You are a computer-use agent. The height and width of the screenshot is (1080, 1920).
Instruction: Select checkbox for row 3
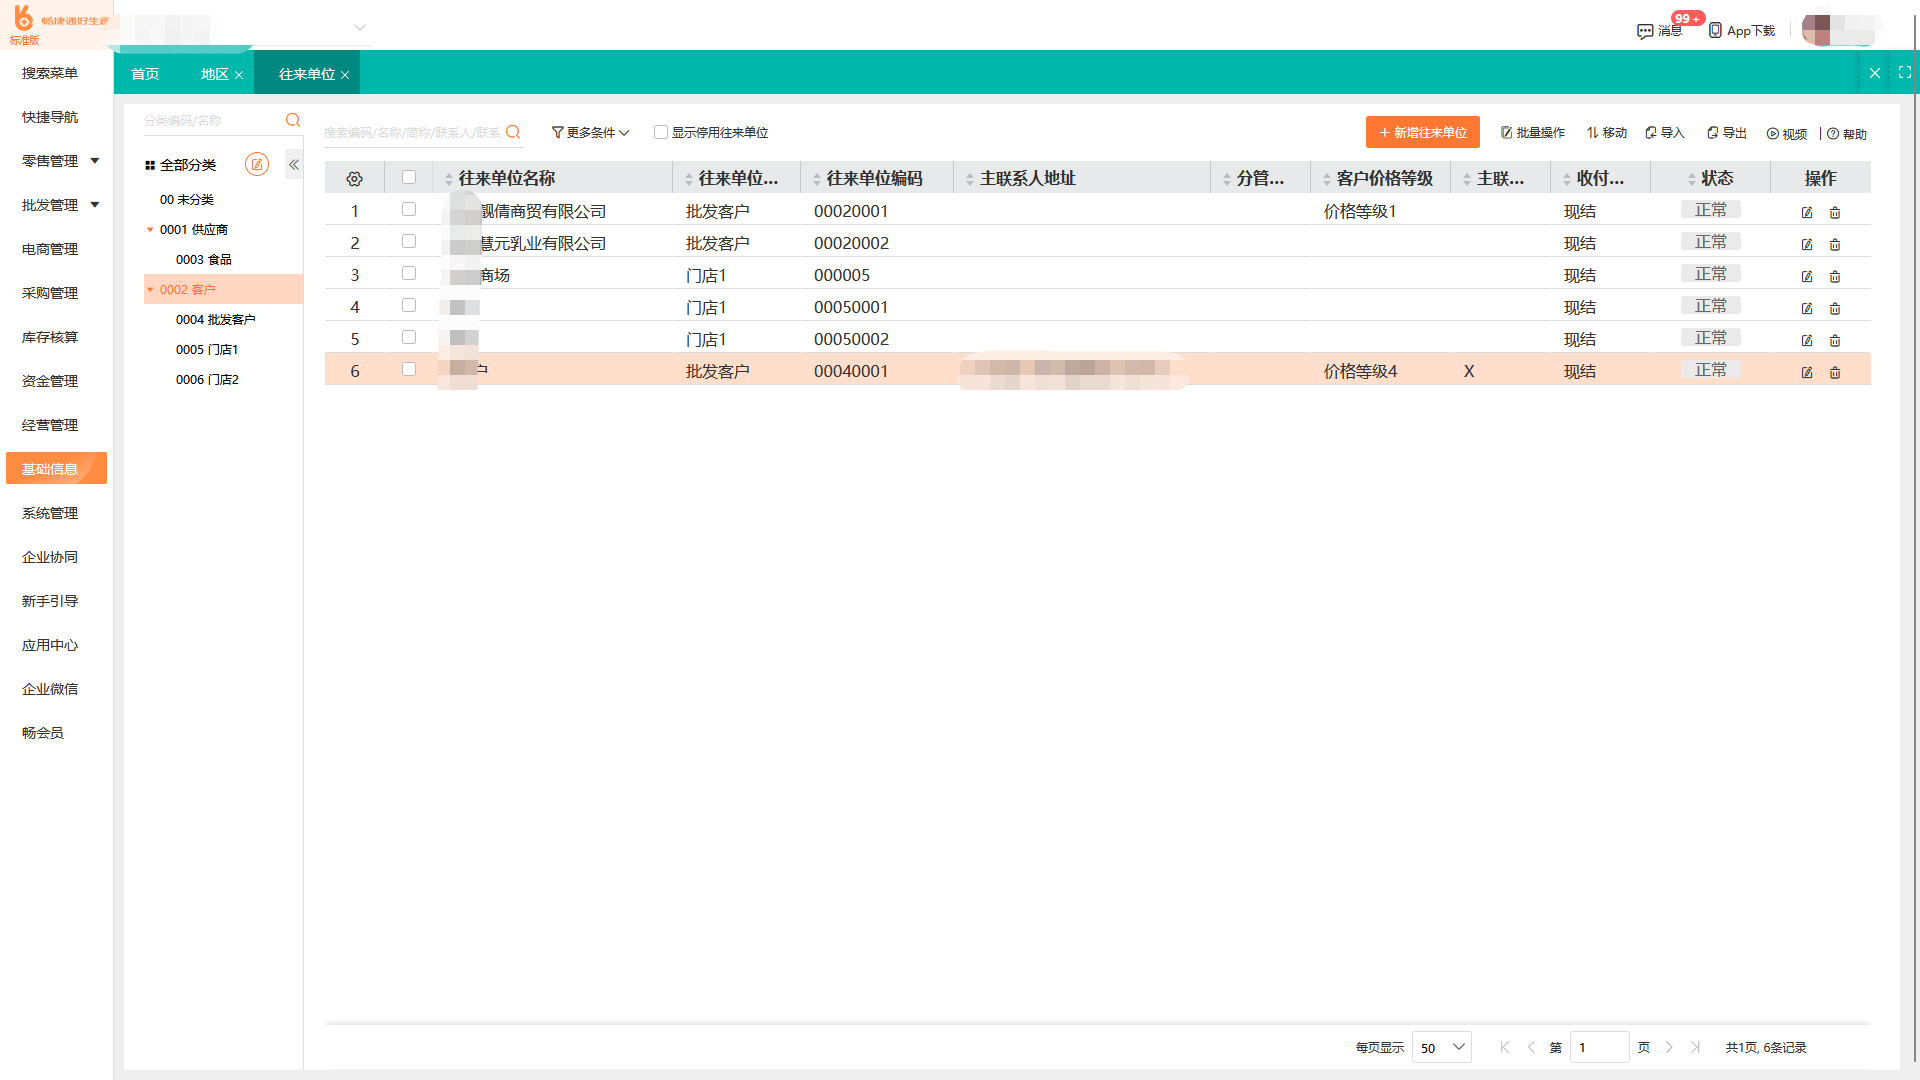[x=409, y=273]
